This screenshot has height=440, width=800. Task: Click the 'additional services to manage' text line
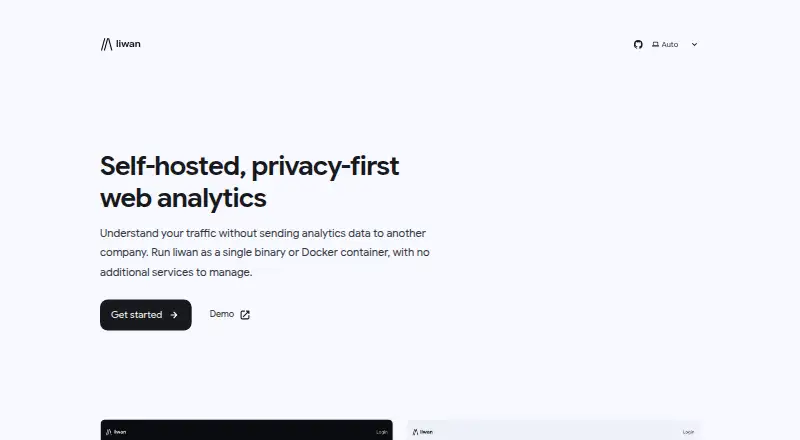pyautogui.click(x=176, y=272)
